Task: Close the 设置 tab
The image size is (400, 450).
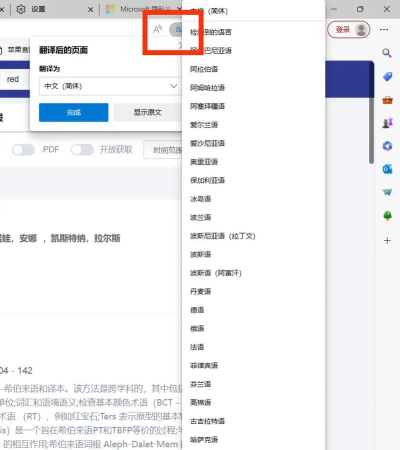Action: click(x=90, y=10)
